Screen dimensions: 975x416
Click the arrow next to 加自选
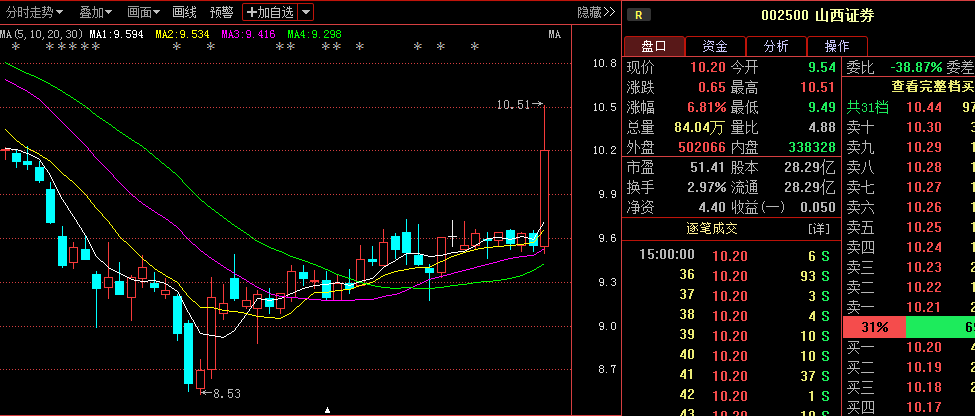306,12
